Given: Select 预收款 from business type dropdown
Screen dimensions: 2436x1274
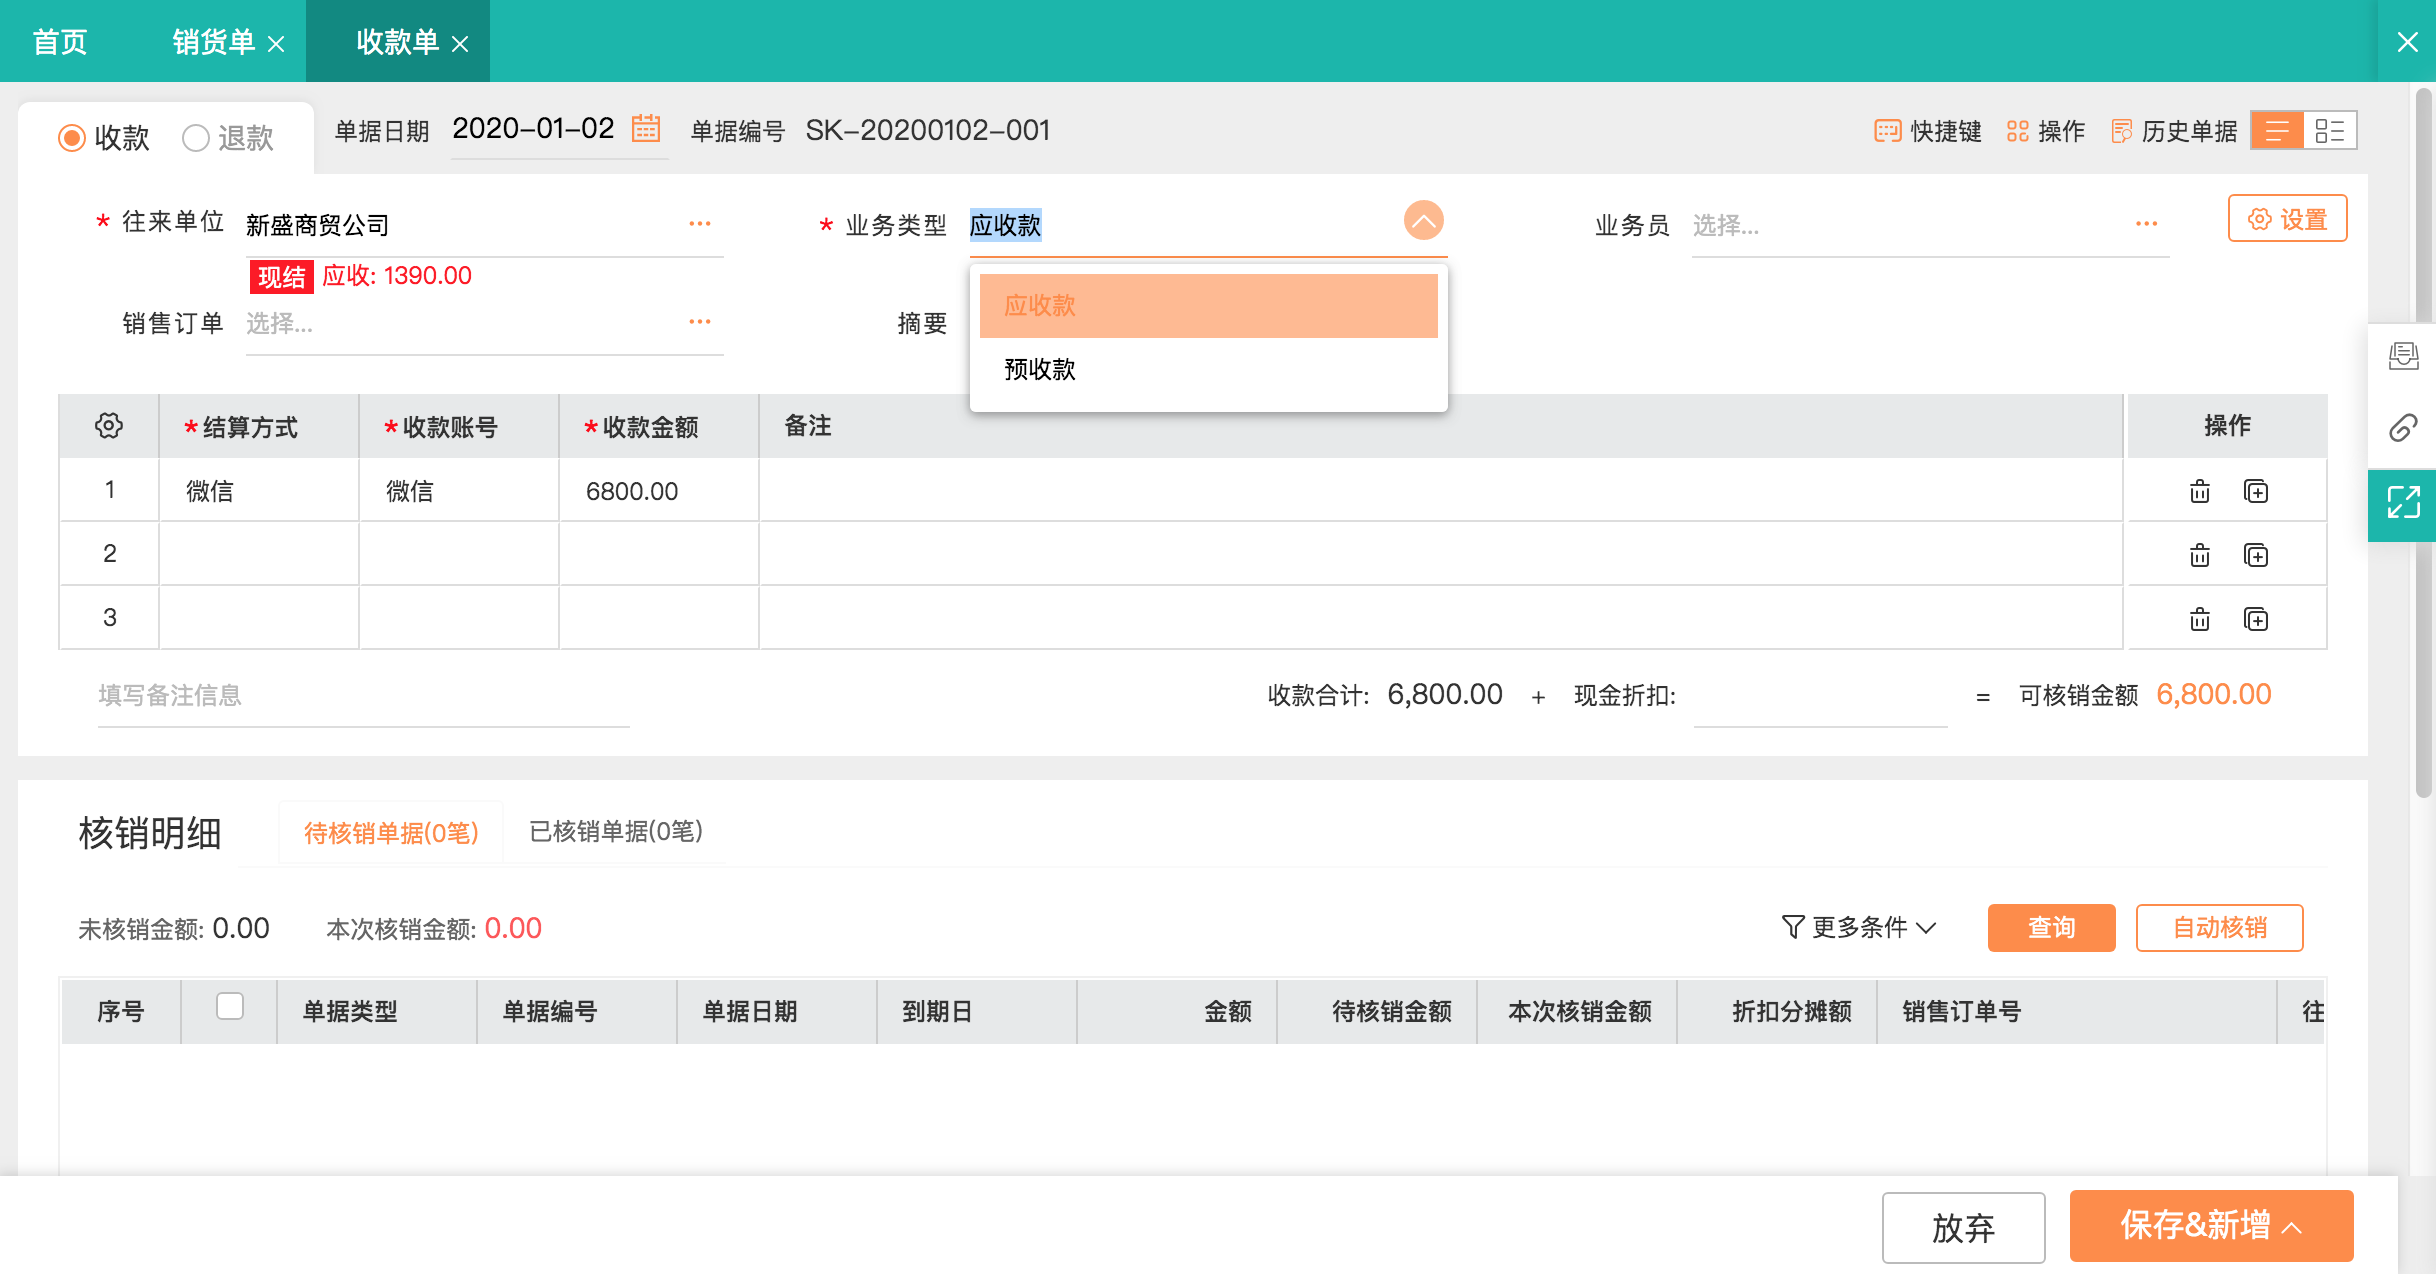Looking at the screenshot, I should [x=1039, y=369].
